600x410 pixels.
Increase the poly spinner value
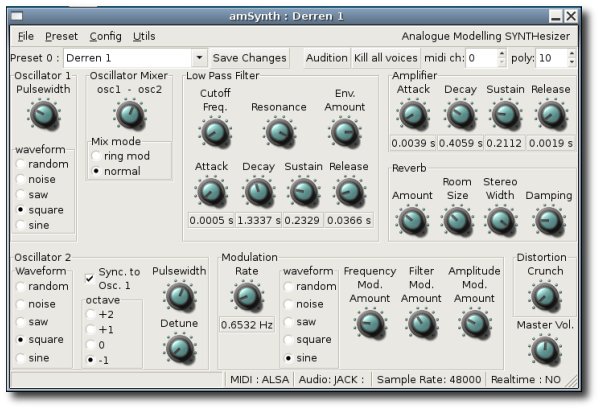pos(572,54)
